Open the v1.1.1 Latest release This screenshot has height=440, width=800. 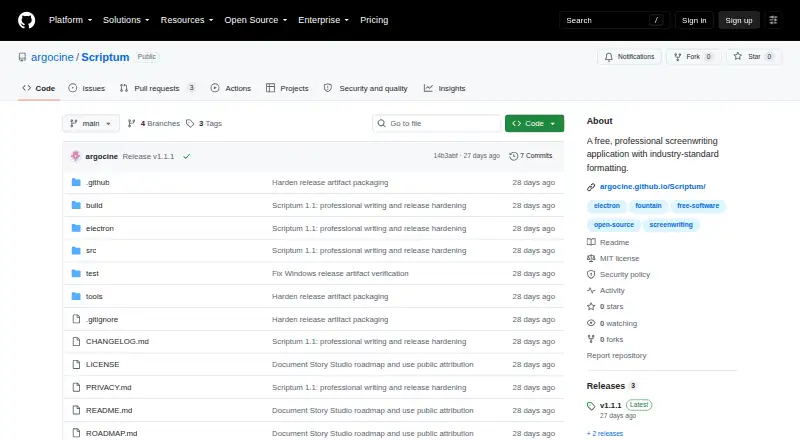click(x=619, y=405)
